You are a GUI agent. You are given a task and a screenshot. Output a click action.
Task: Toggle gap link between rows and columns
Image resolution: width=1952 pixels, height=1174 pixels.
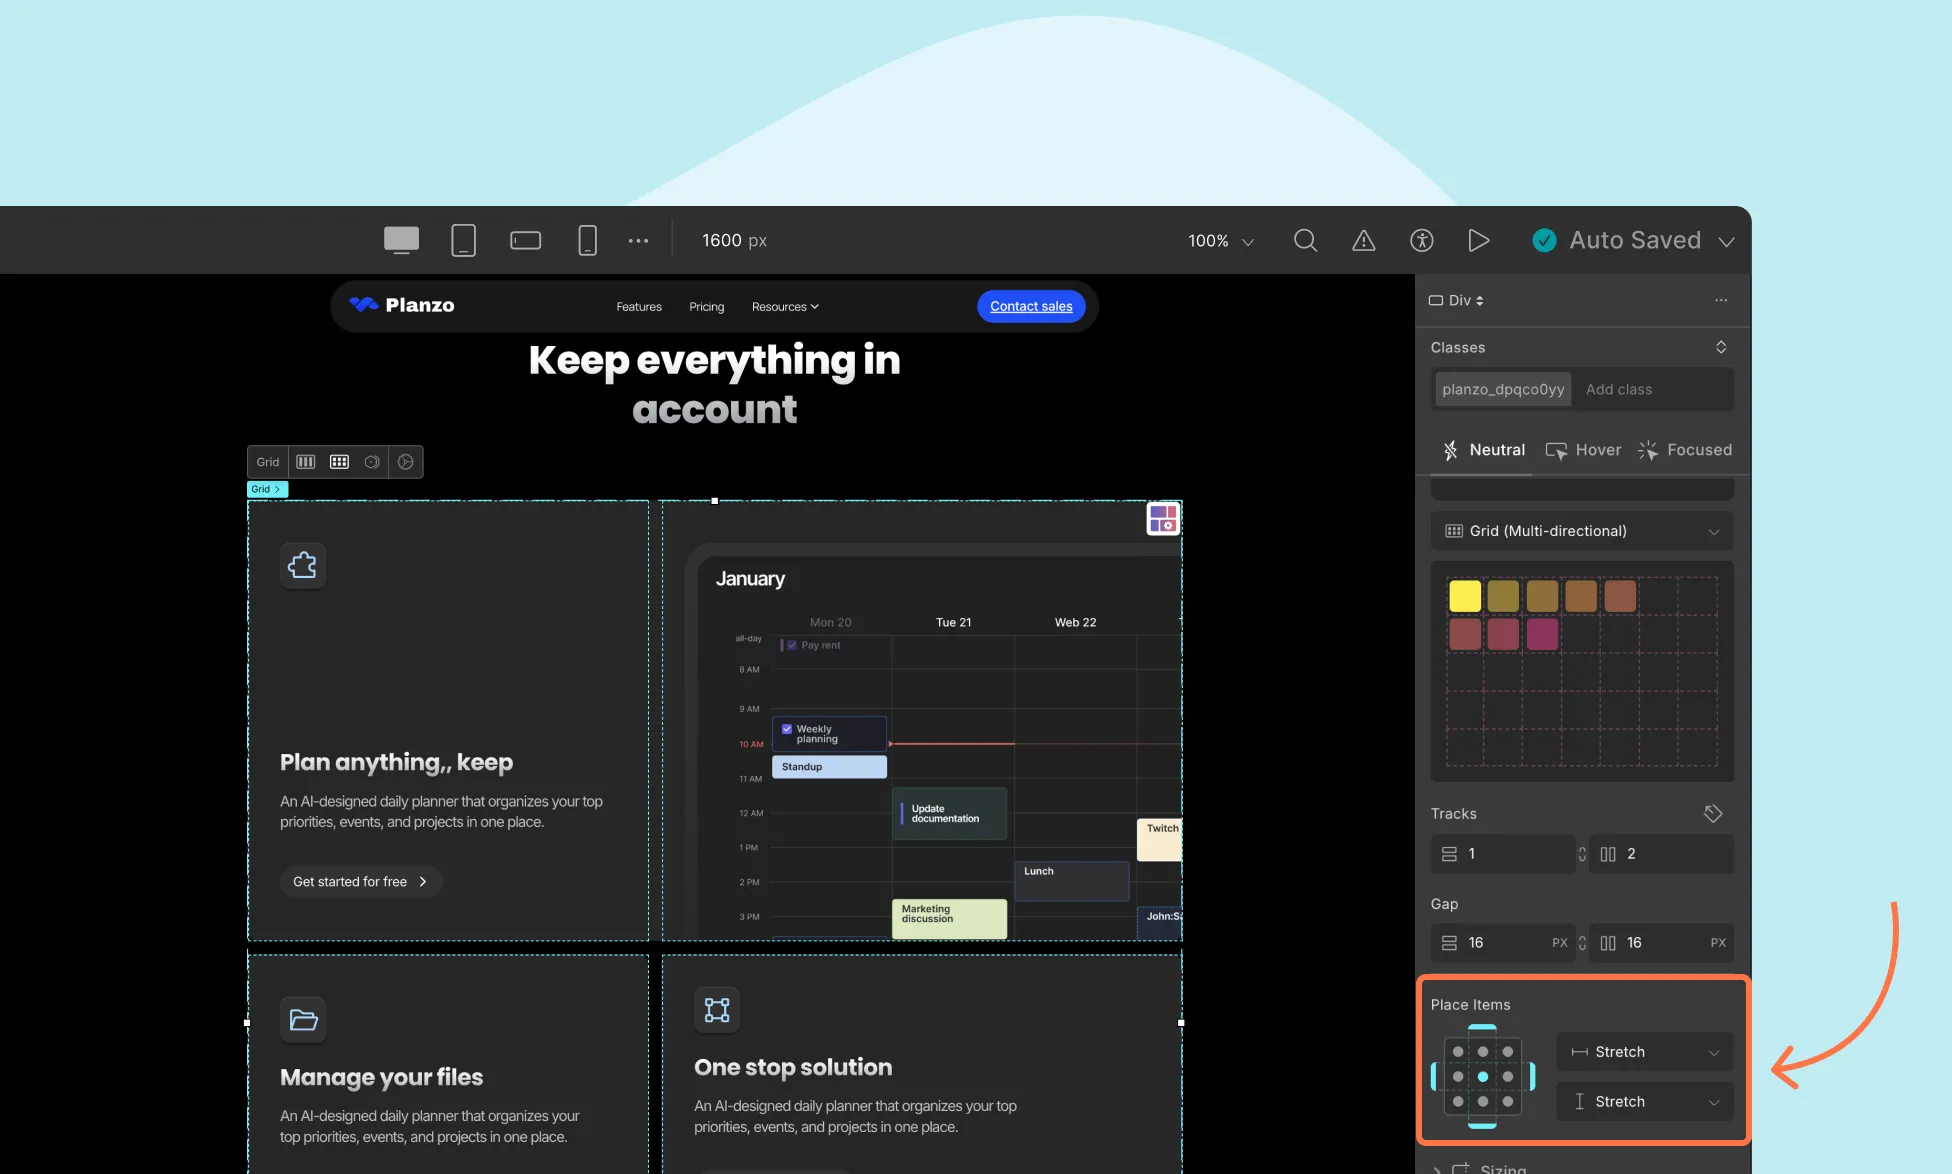coord(1582,943)
